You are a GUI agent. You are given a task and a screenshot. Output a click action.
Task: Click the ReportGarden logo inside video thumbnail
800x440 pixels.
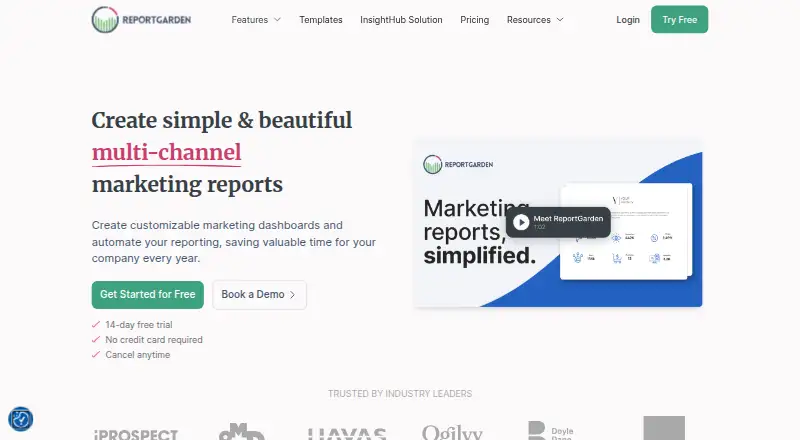(458, 164)
